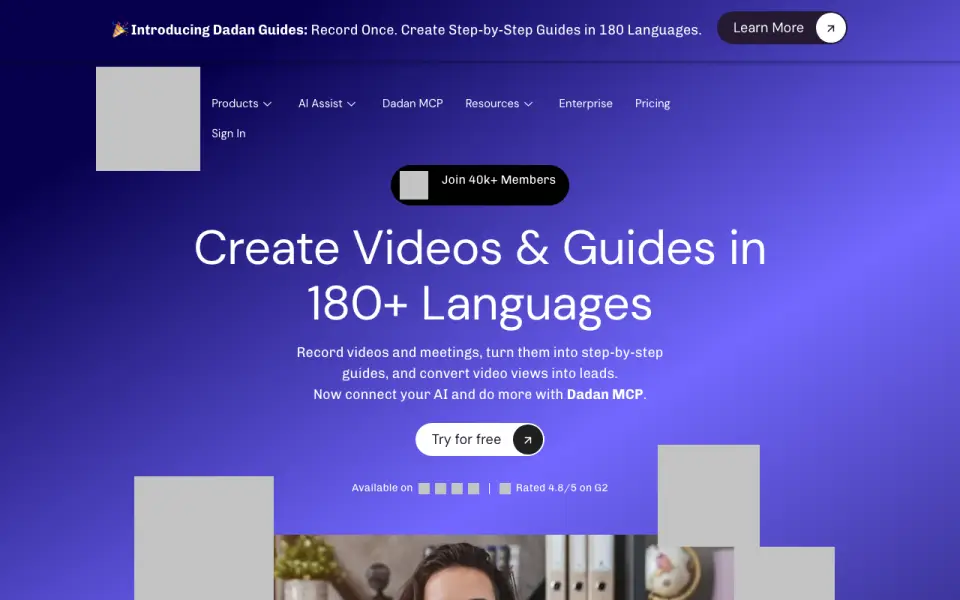Image resolution: width=960 pixels, height=600 pixels.
Task: Click the arrow icon in Learn More
Action: click(830, 28)
